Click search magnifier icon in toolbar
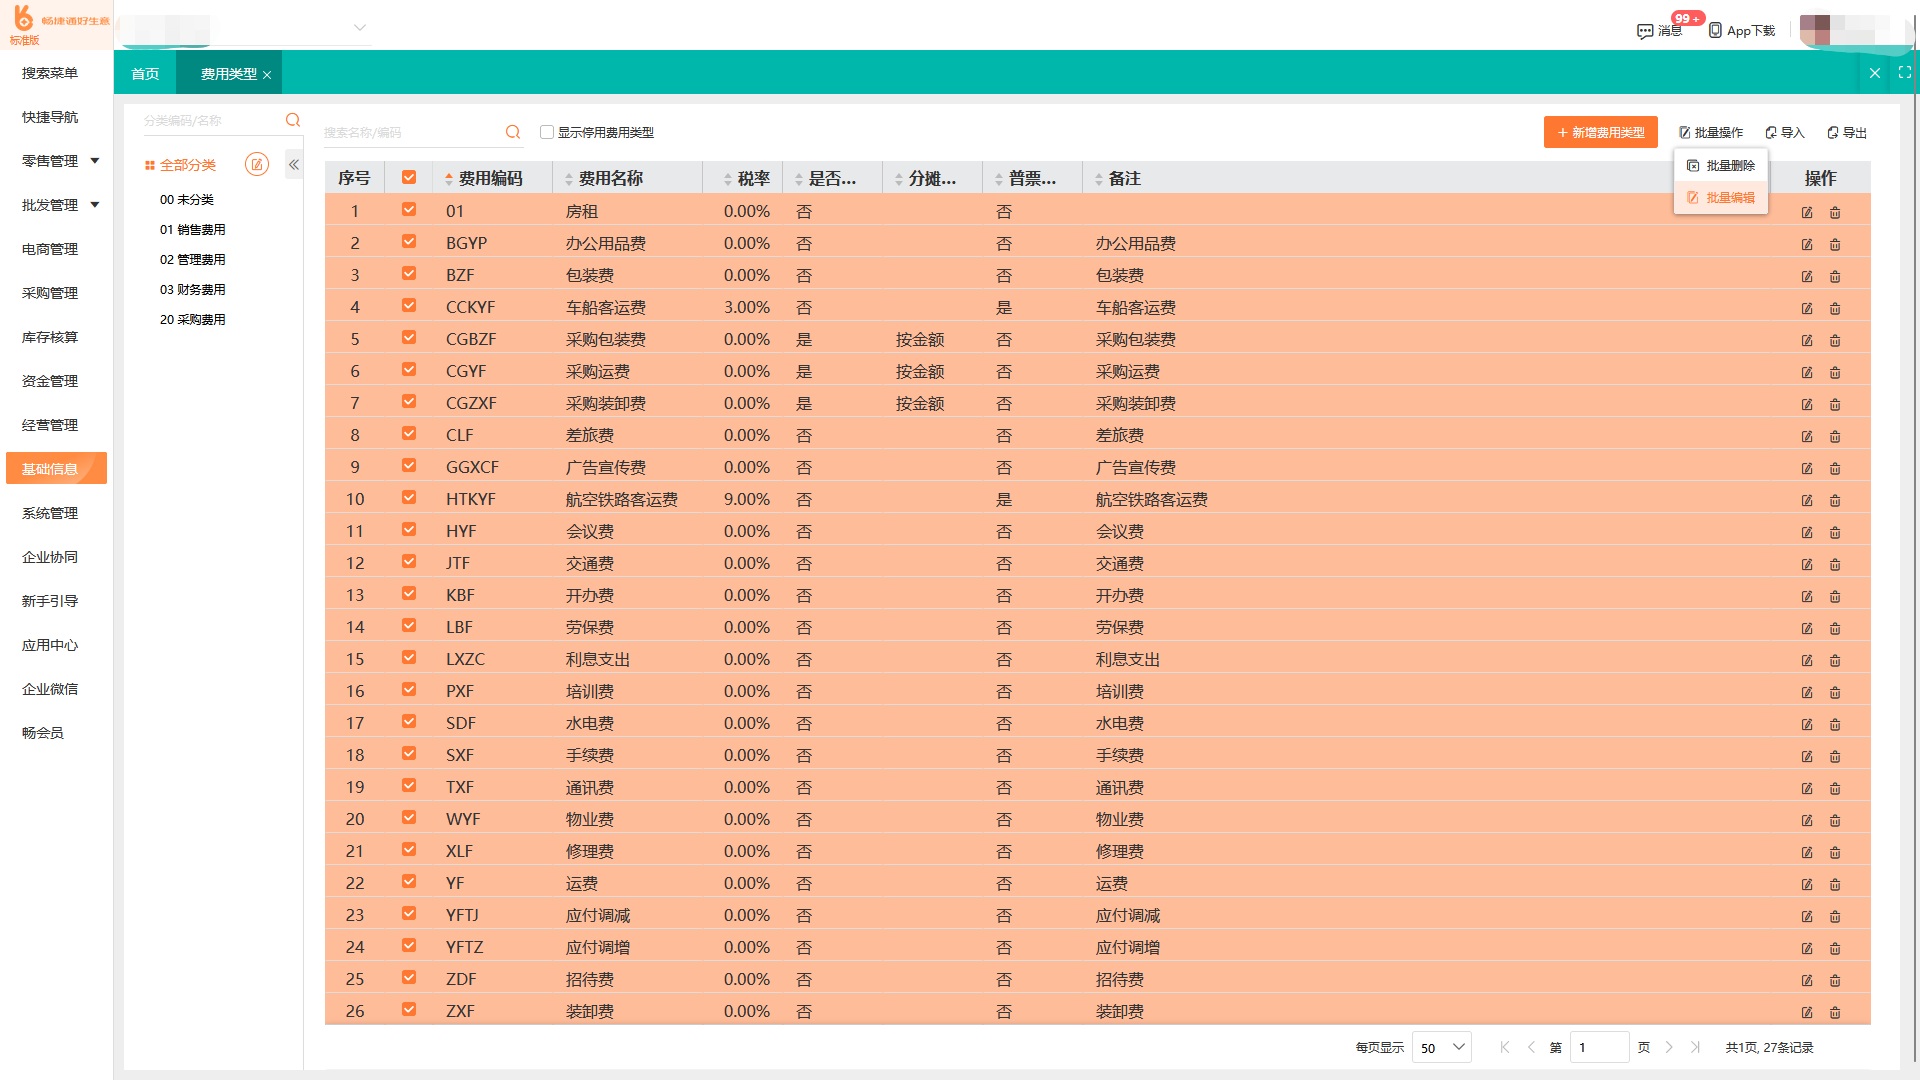The width and height of the screenshot is (1920, 1080). (x=516, y=131)
